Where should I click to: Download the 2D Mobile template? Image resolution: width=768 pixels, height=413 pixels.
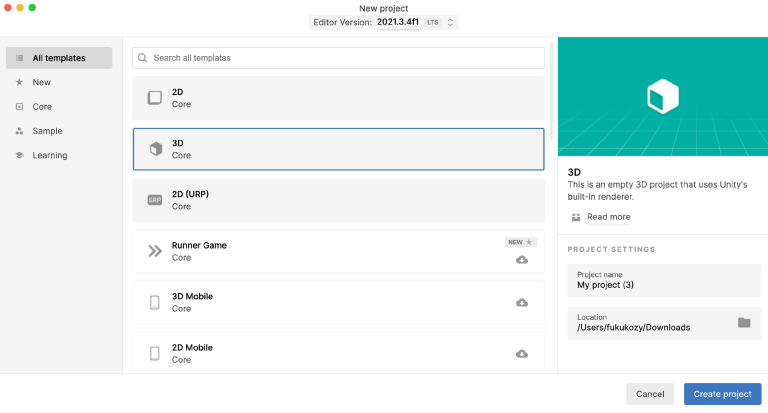(x=522, y=354)
